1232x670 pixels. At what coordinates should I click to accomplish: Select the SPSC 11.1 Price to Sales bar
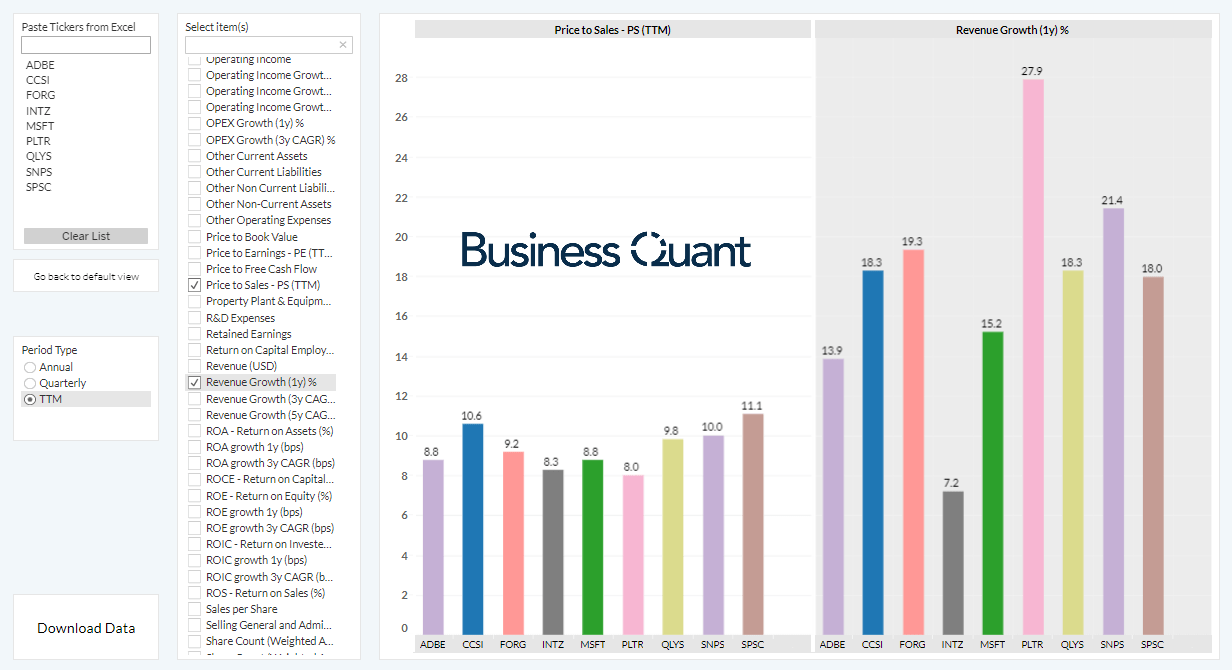(x=753, y=523)
